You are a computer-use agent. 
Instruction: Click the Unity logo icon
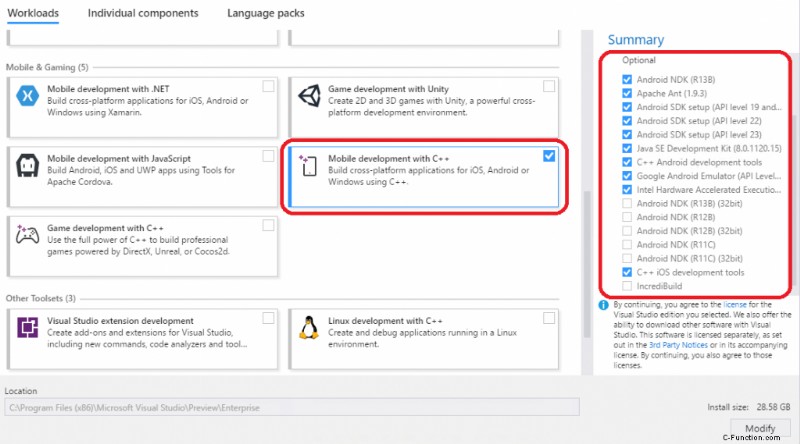point(308,96)
